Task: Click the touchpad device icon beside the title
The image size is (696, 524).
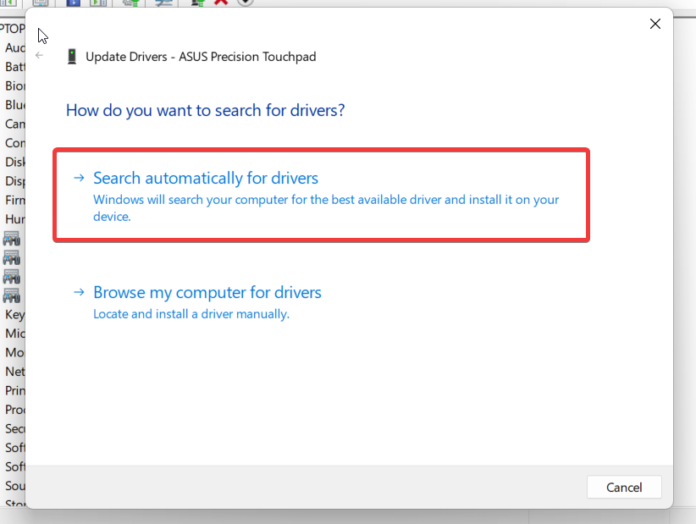Action: [x=71, y=56]
